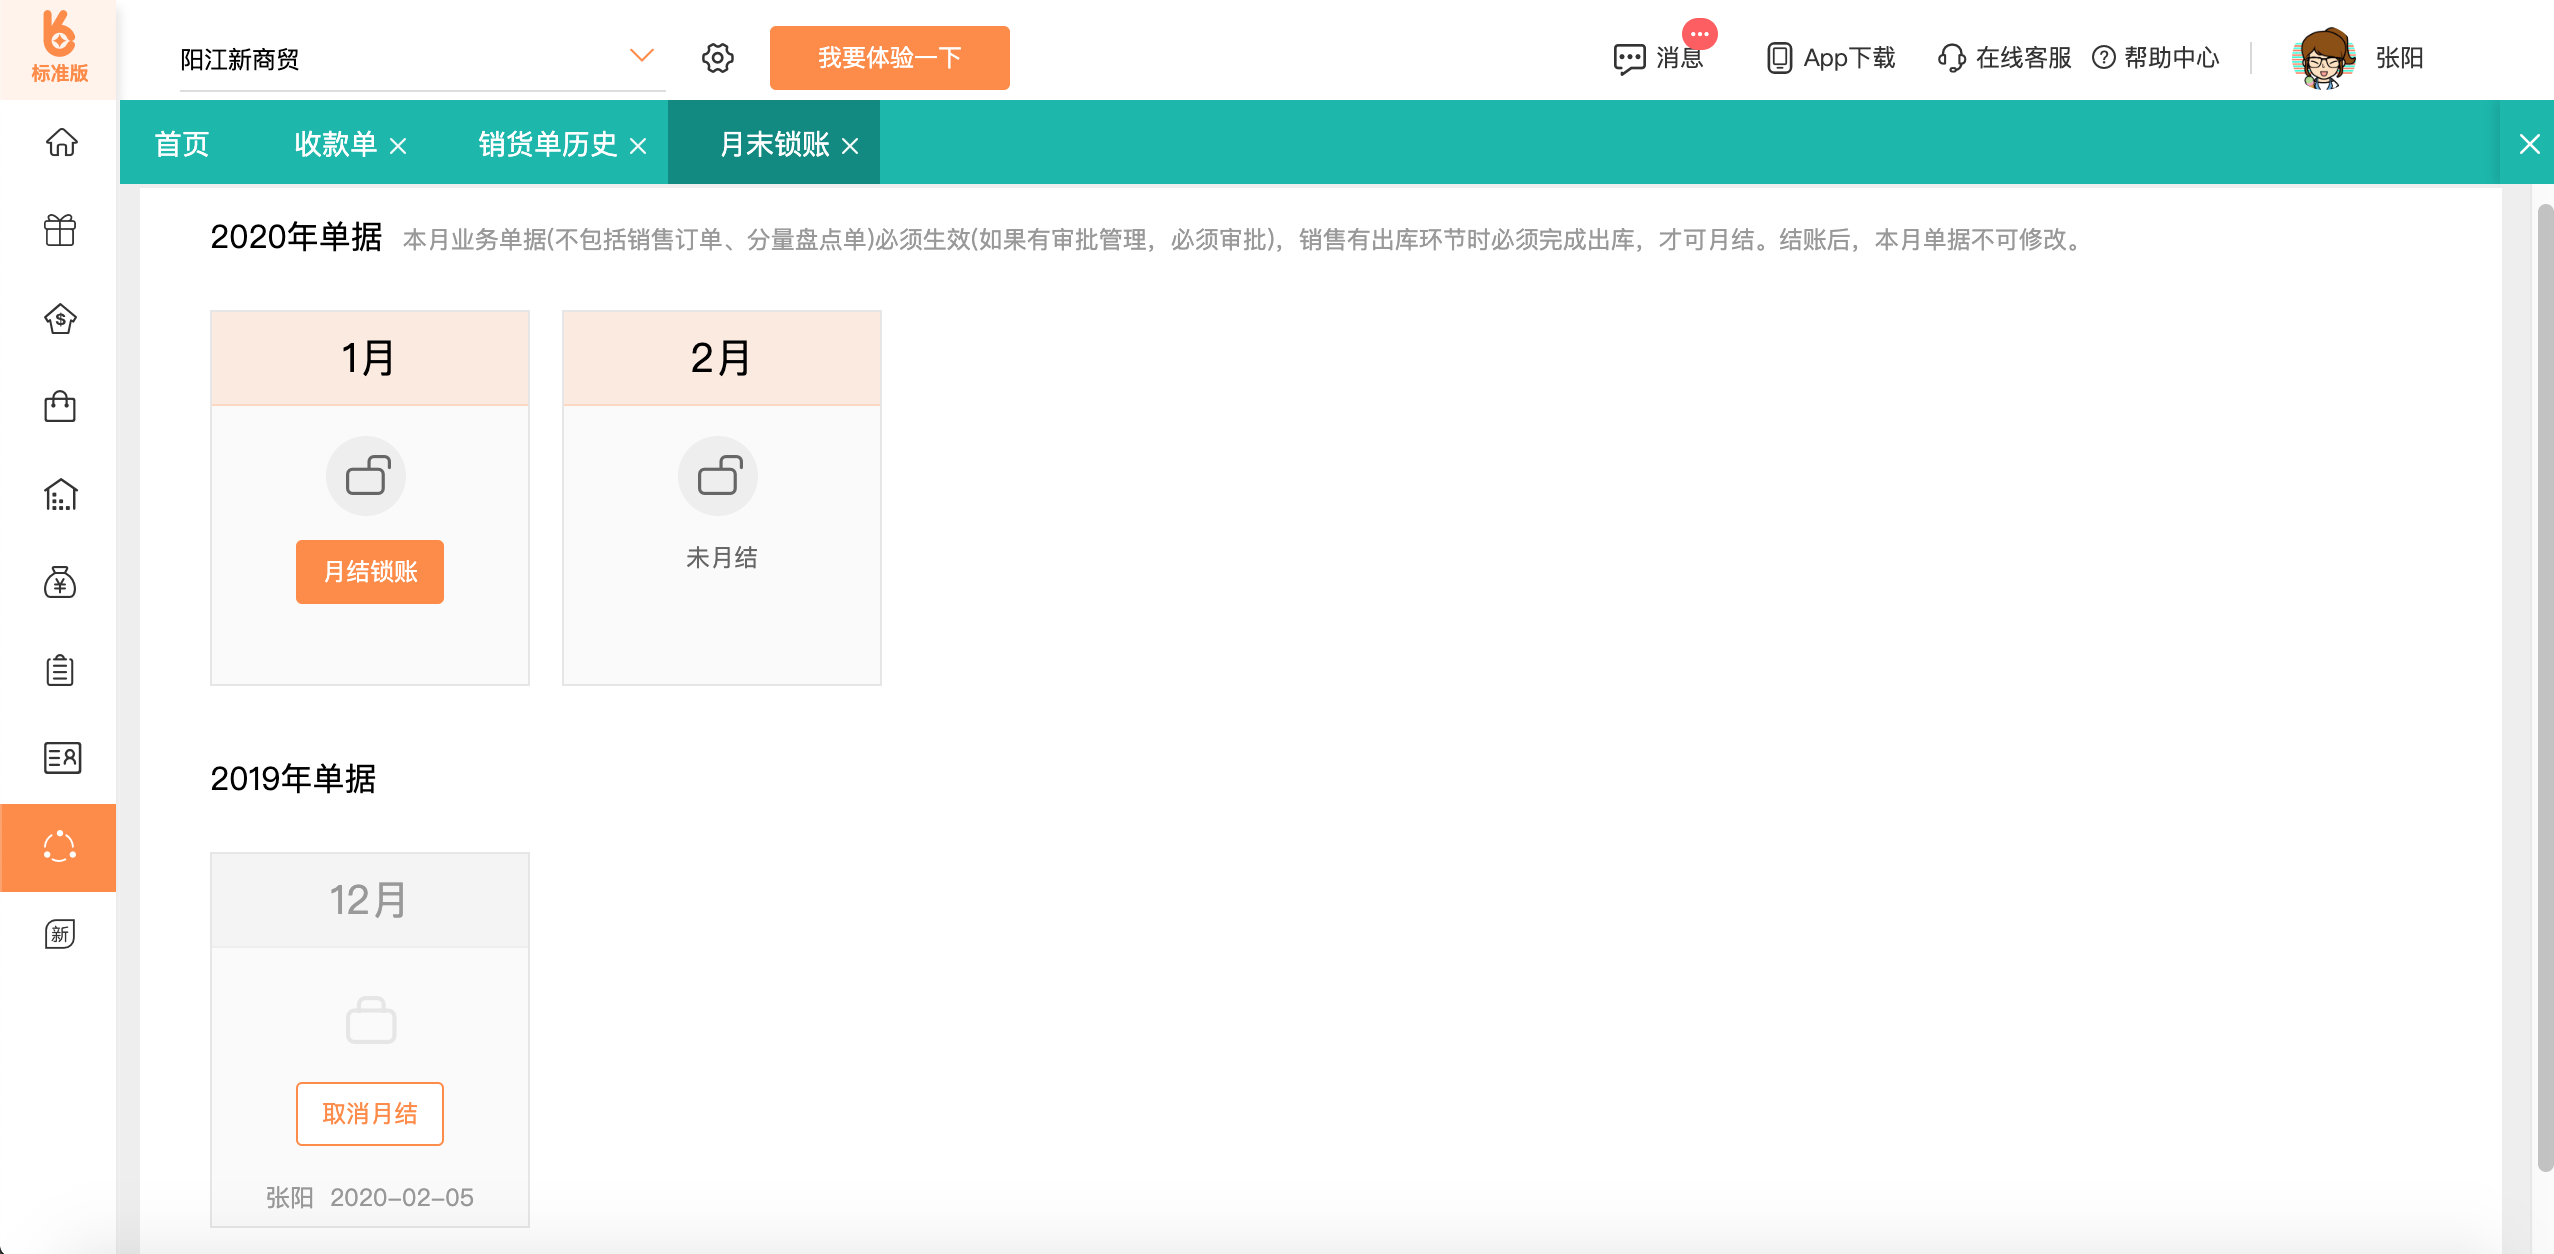Click the gifts/rewards sidebar icon
The height and width of the screenshot is (1254, 2554).
[60, 230]
